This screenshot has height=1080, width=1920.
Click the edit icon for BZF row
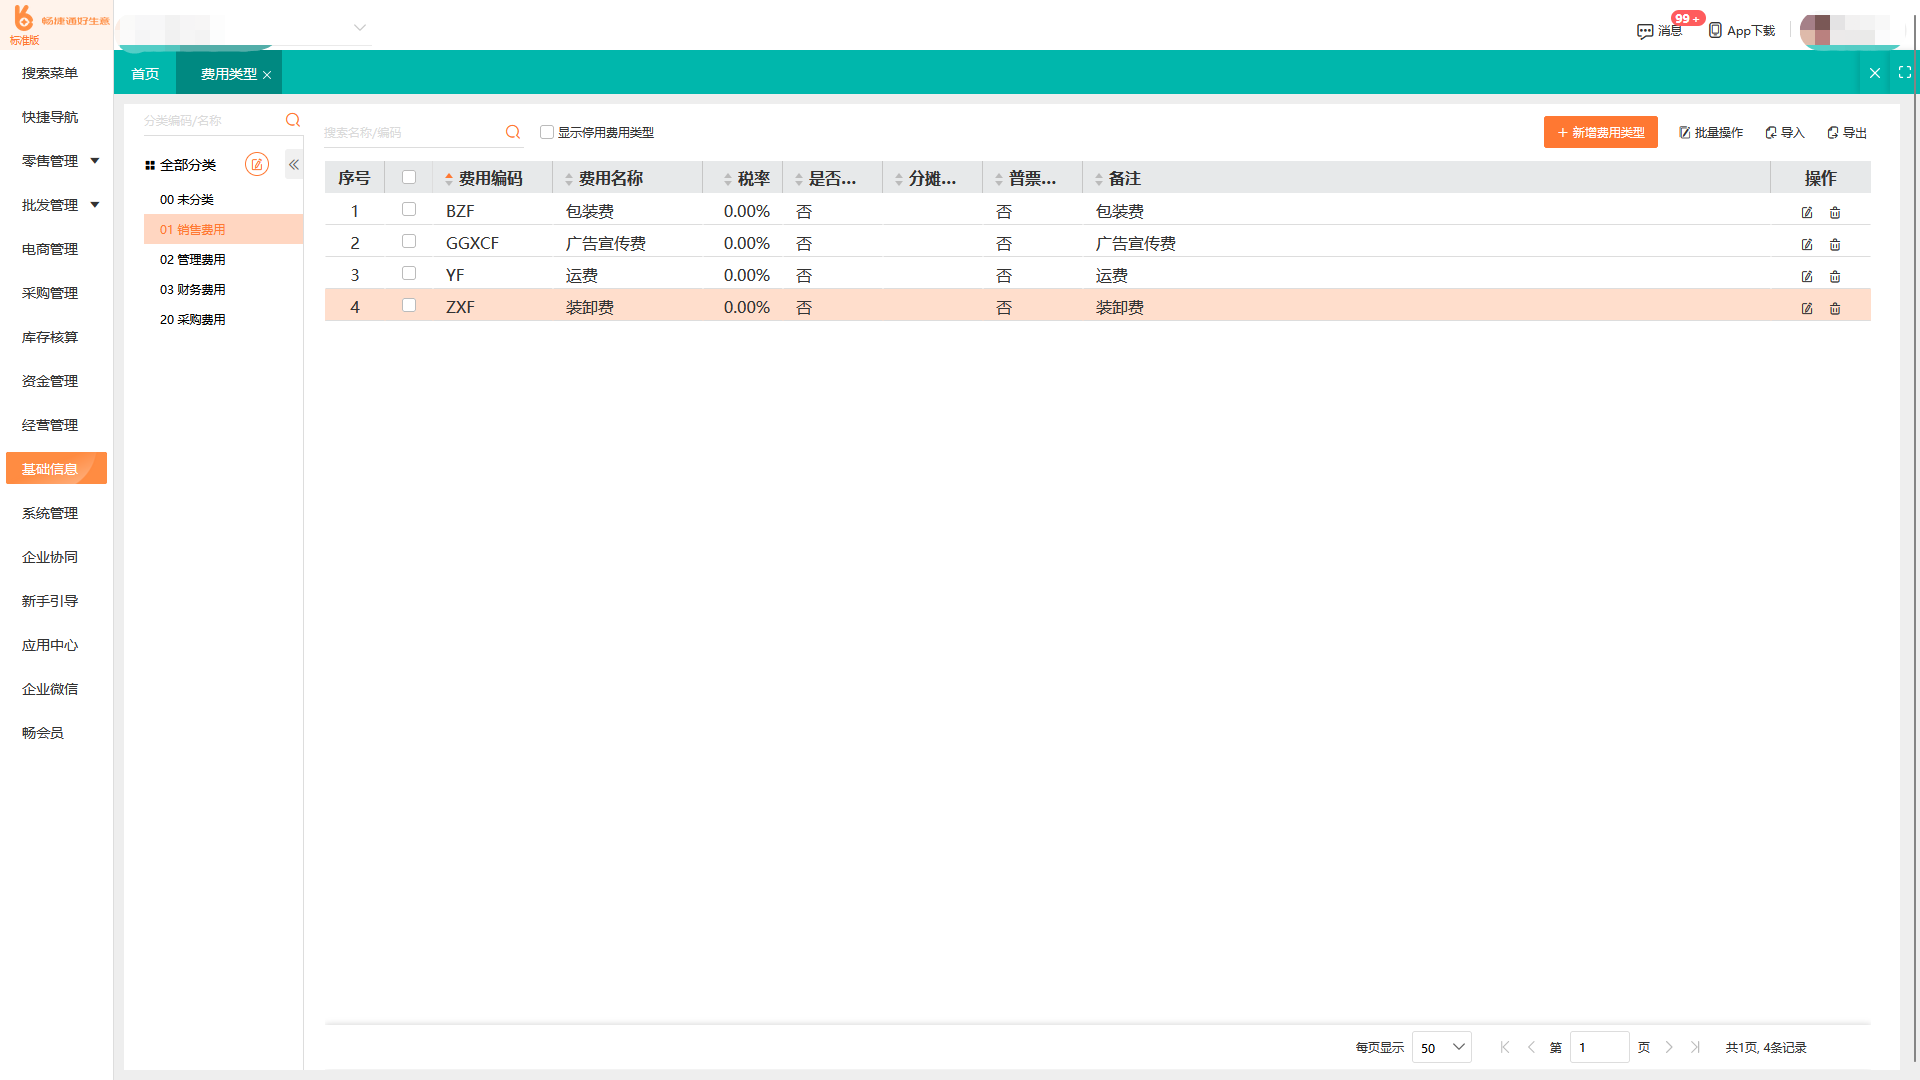(x=1807, y=211)
